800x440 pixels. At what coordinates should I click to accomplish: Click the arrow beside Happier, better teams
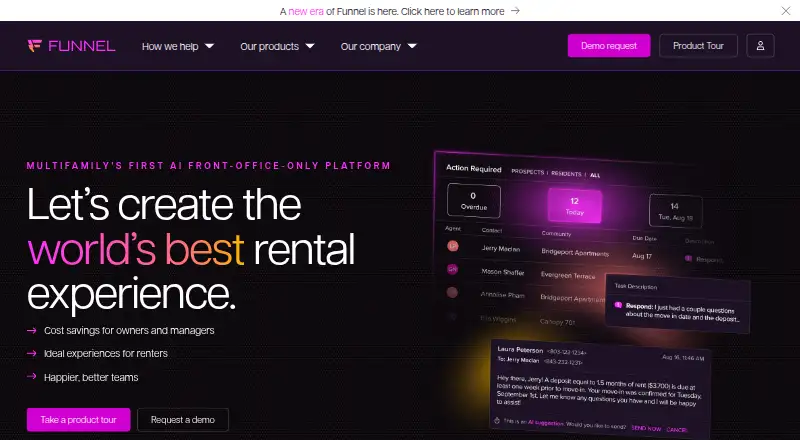(32, 377)
